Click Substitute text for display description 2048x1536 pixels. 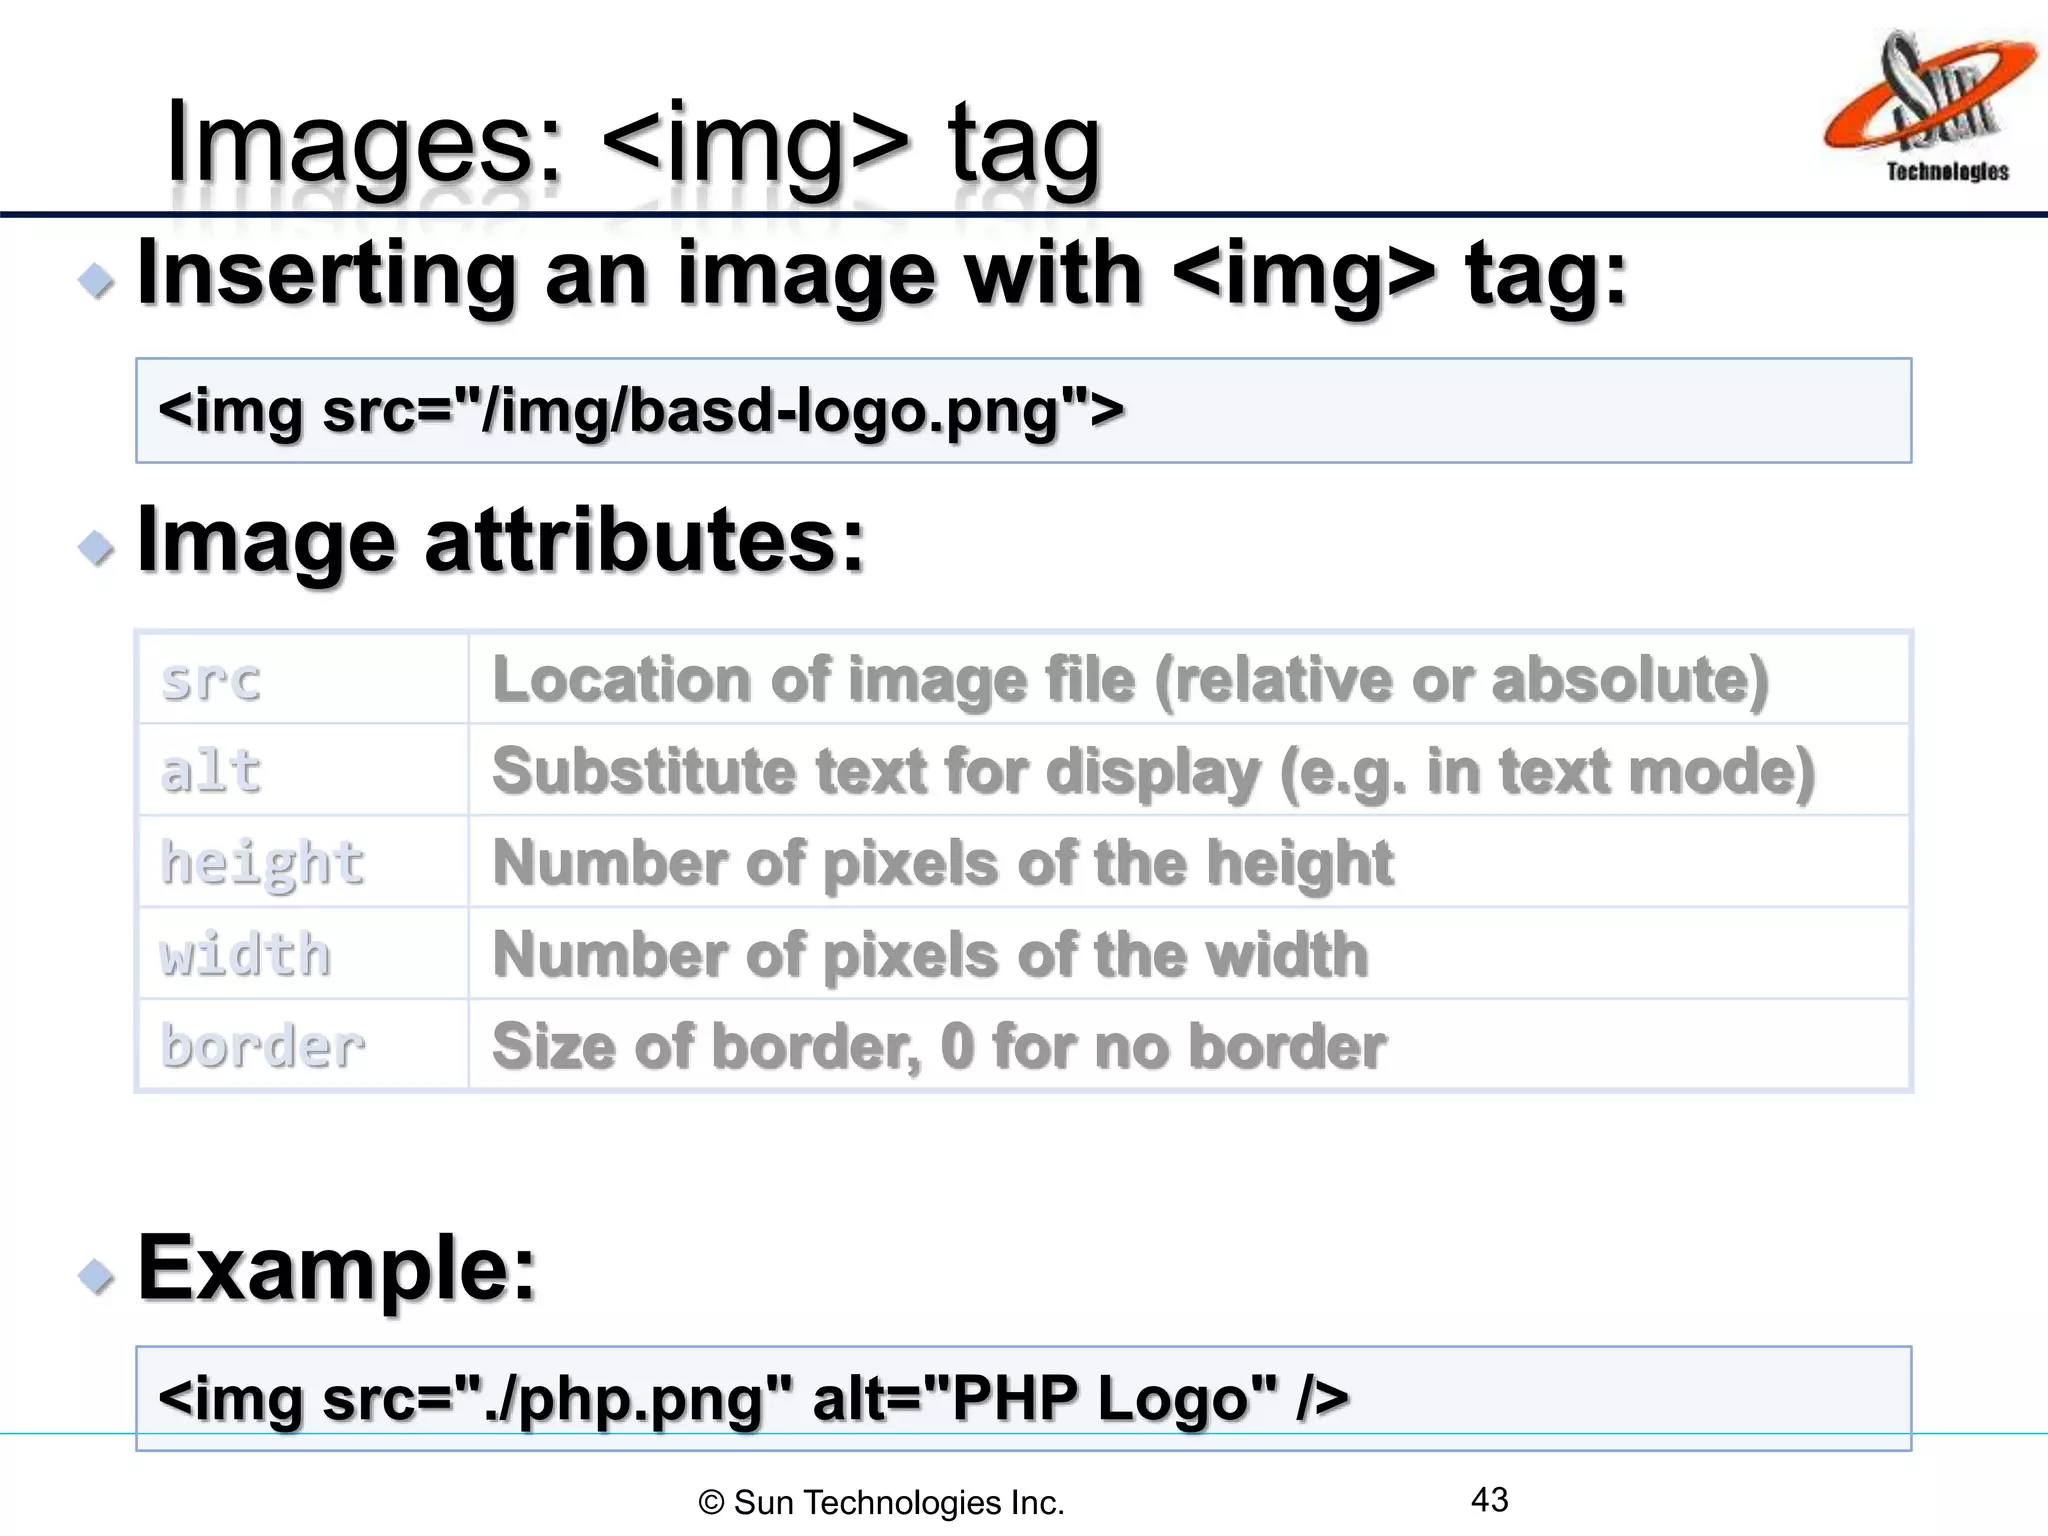pyautogui.click(x=1153, y=772)
